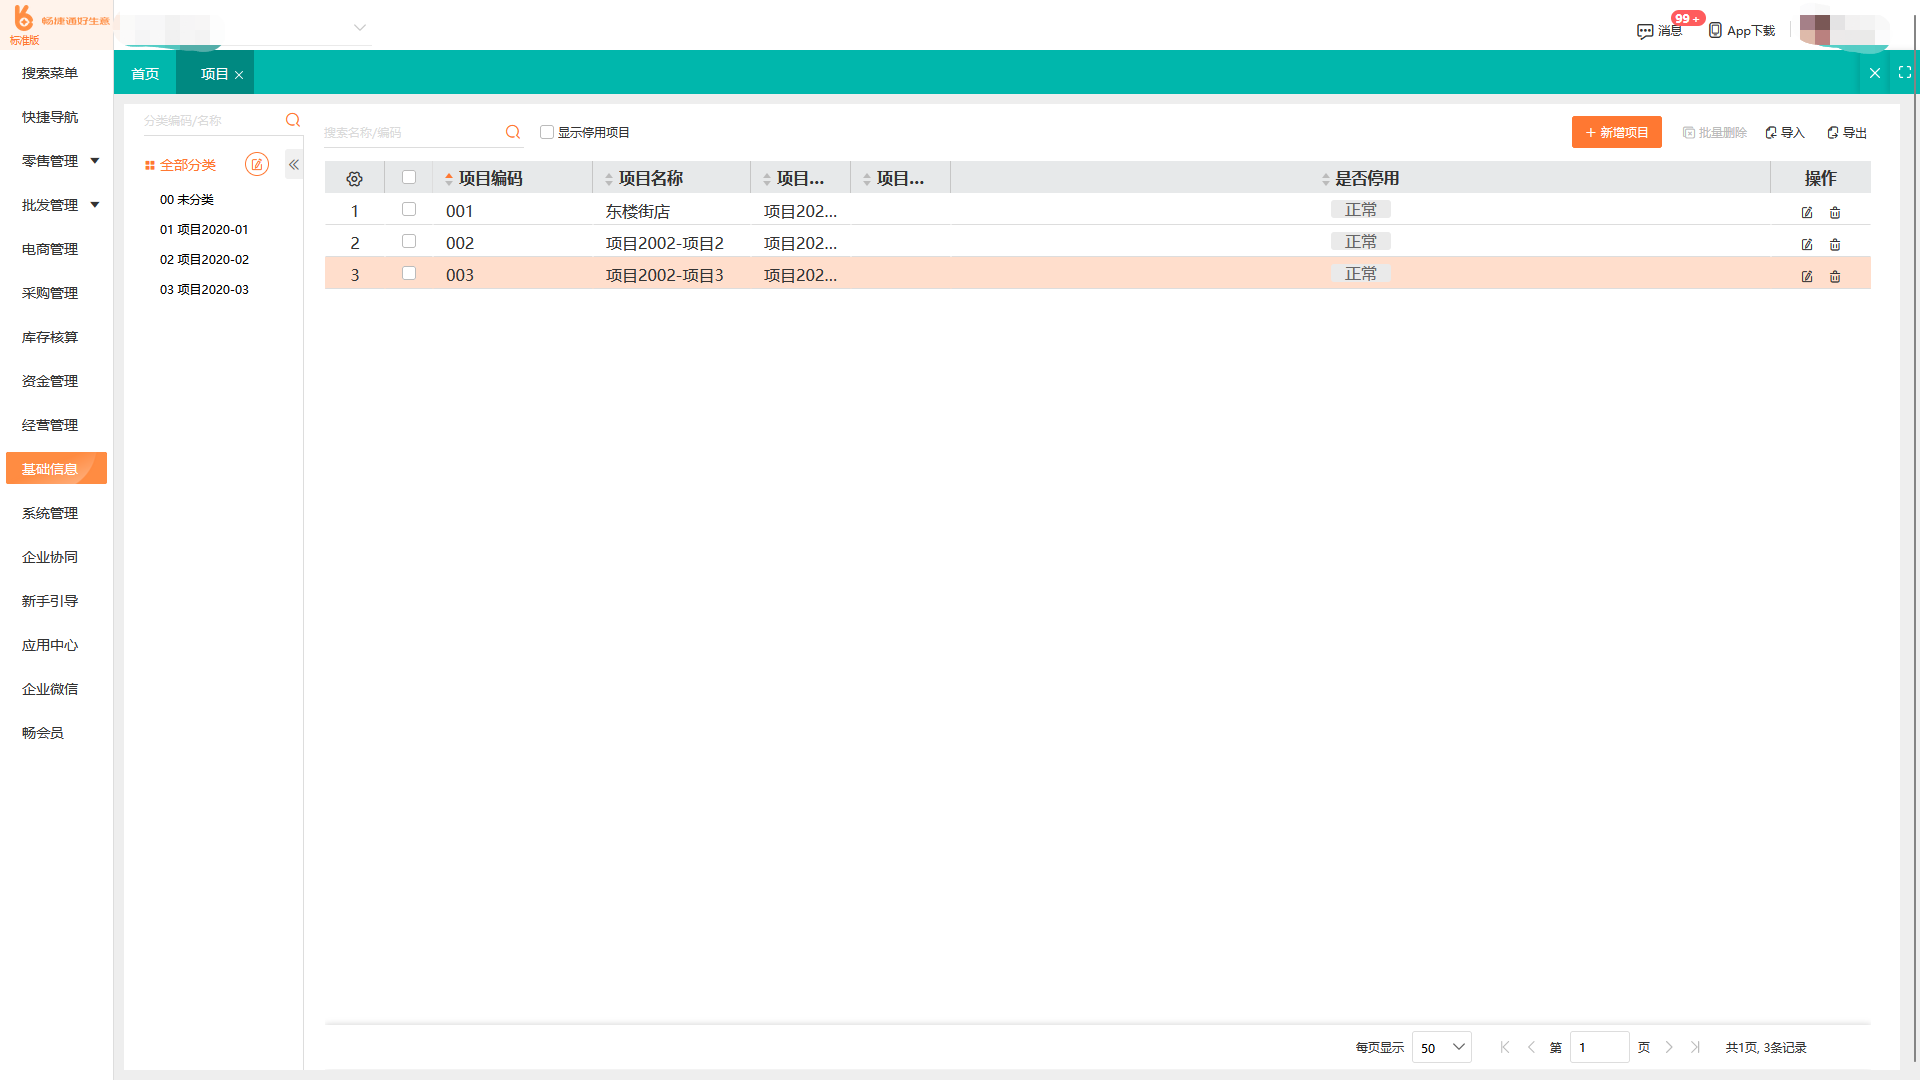Image resolution: width=1920 pixels, height=1080 pixels.
Task: Select the 03 项目2020-03 tree item
Action: click(x=204, y=289)
